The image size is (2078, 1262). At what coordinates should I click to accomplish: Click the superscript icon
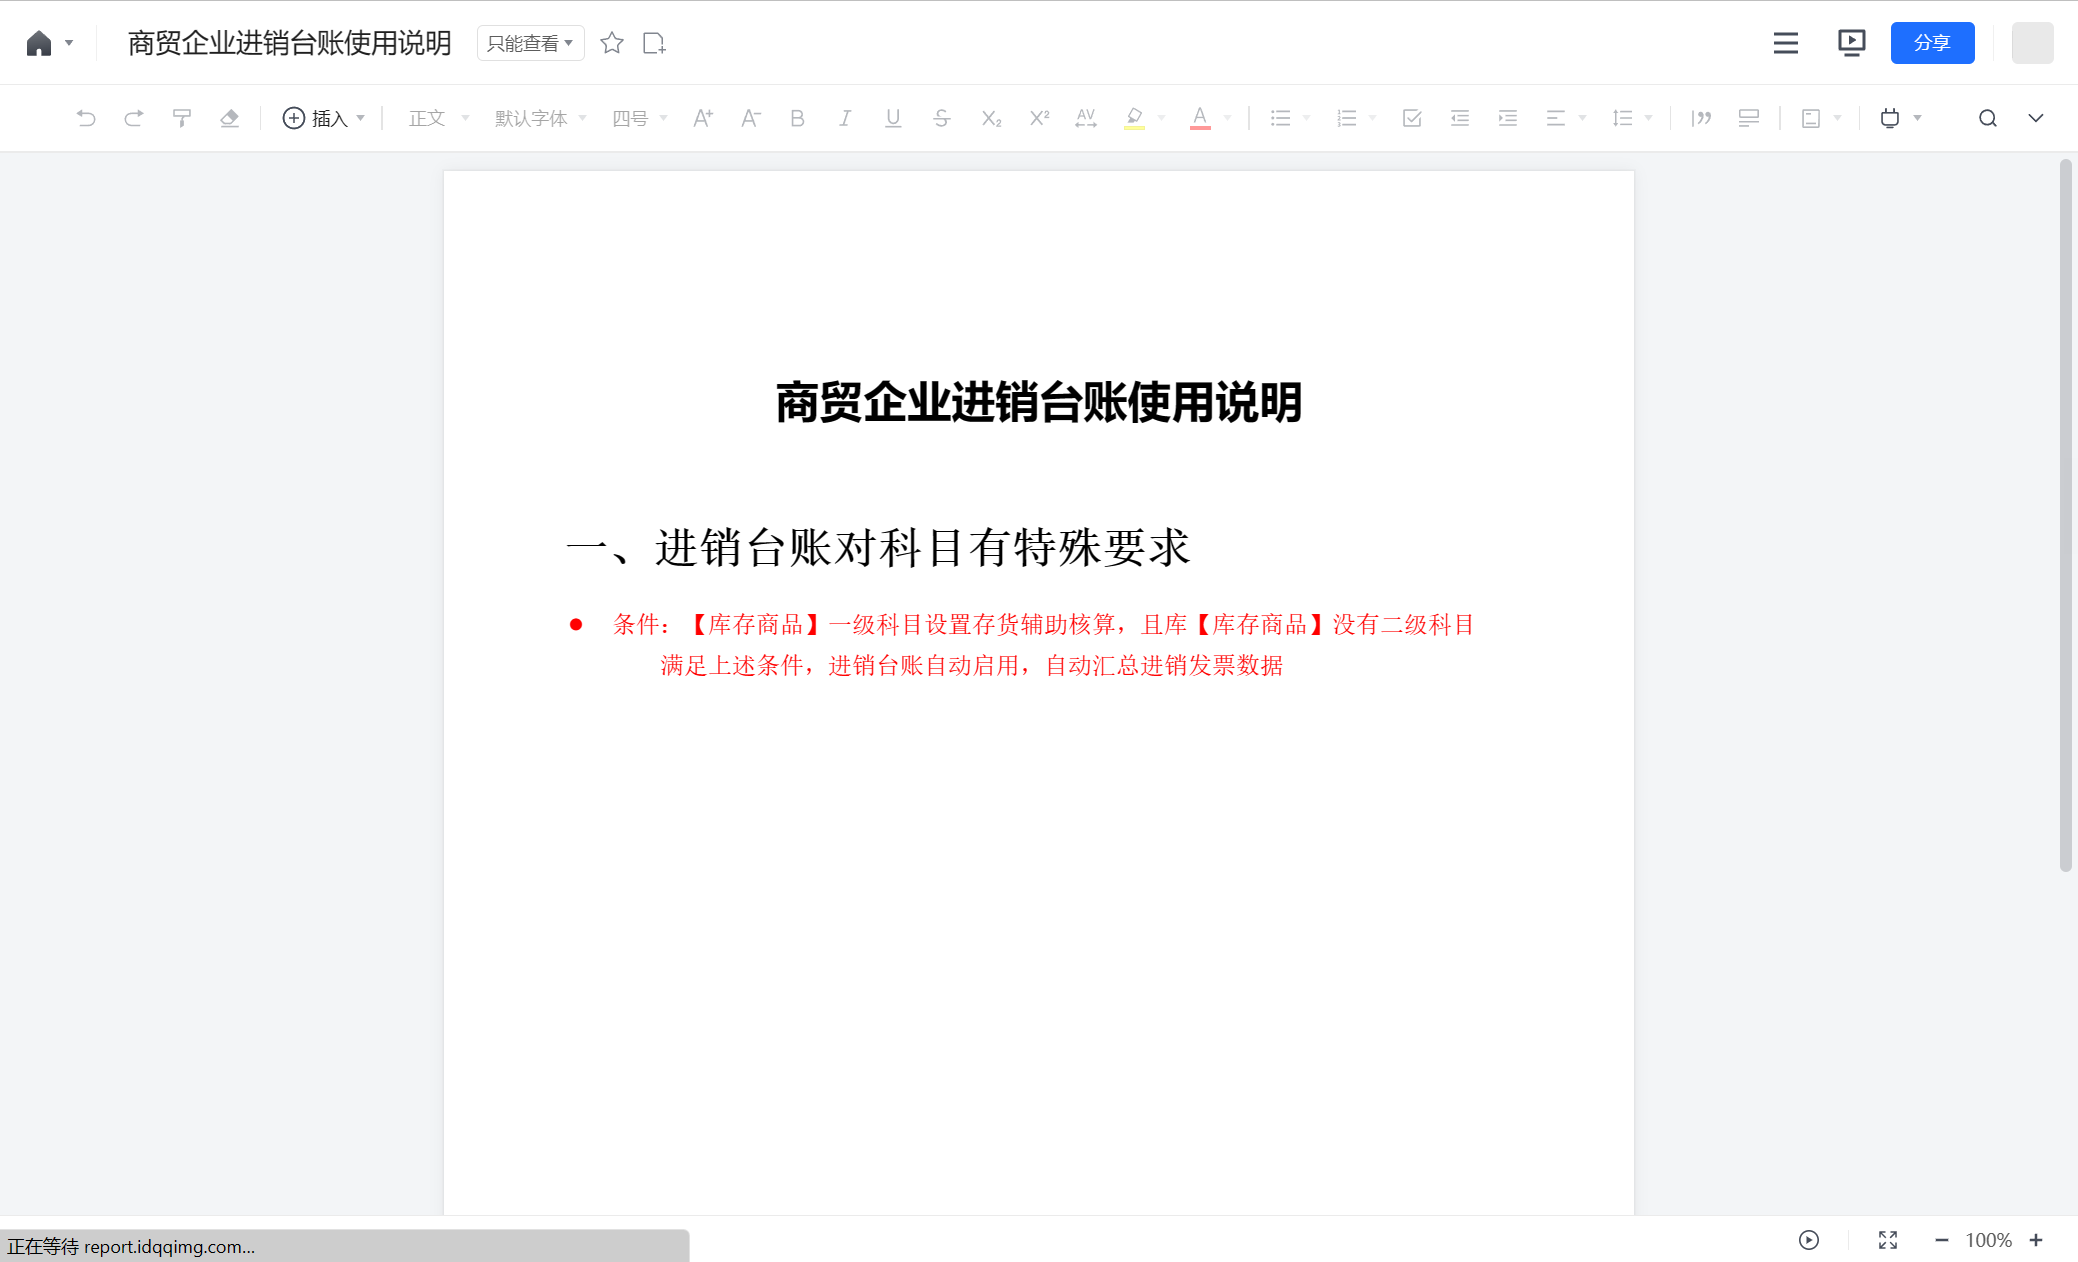(1039, 117)
